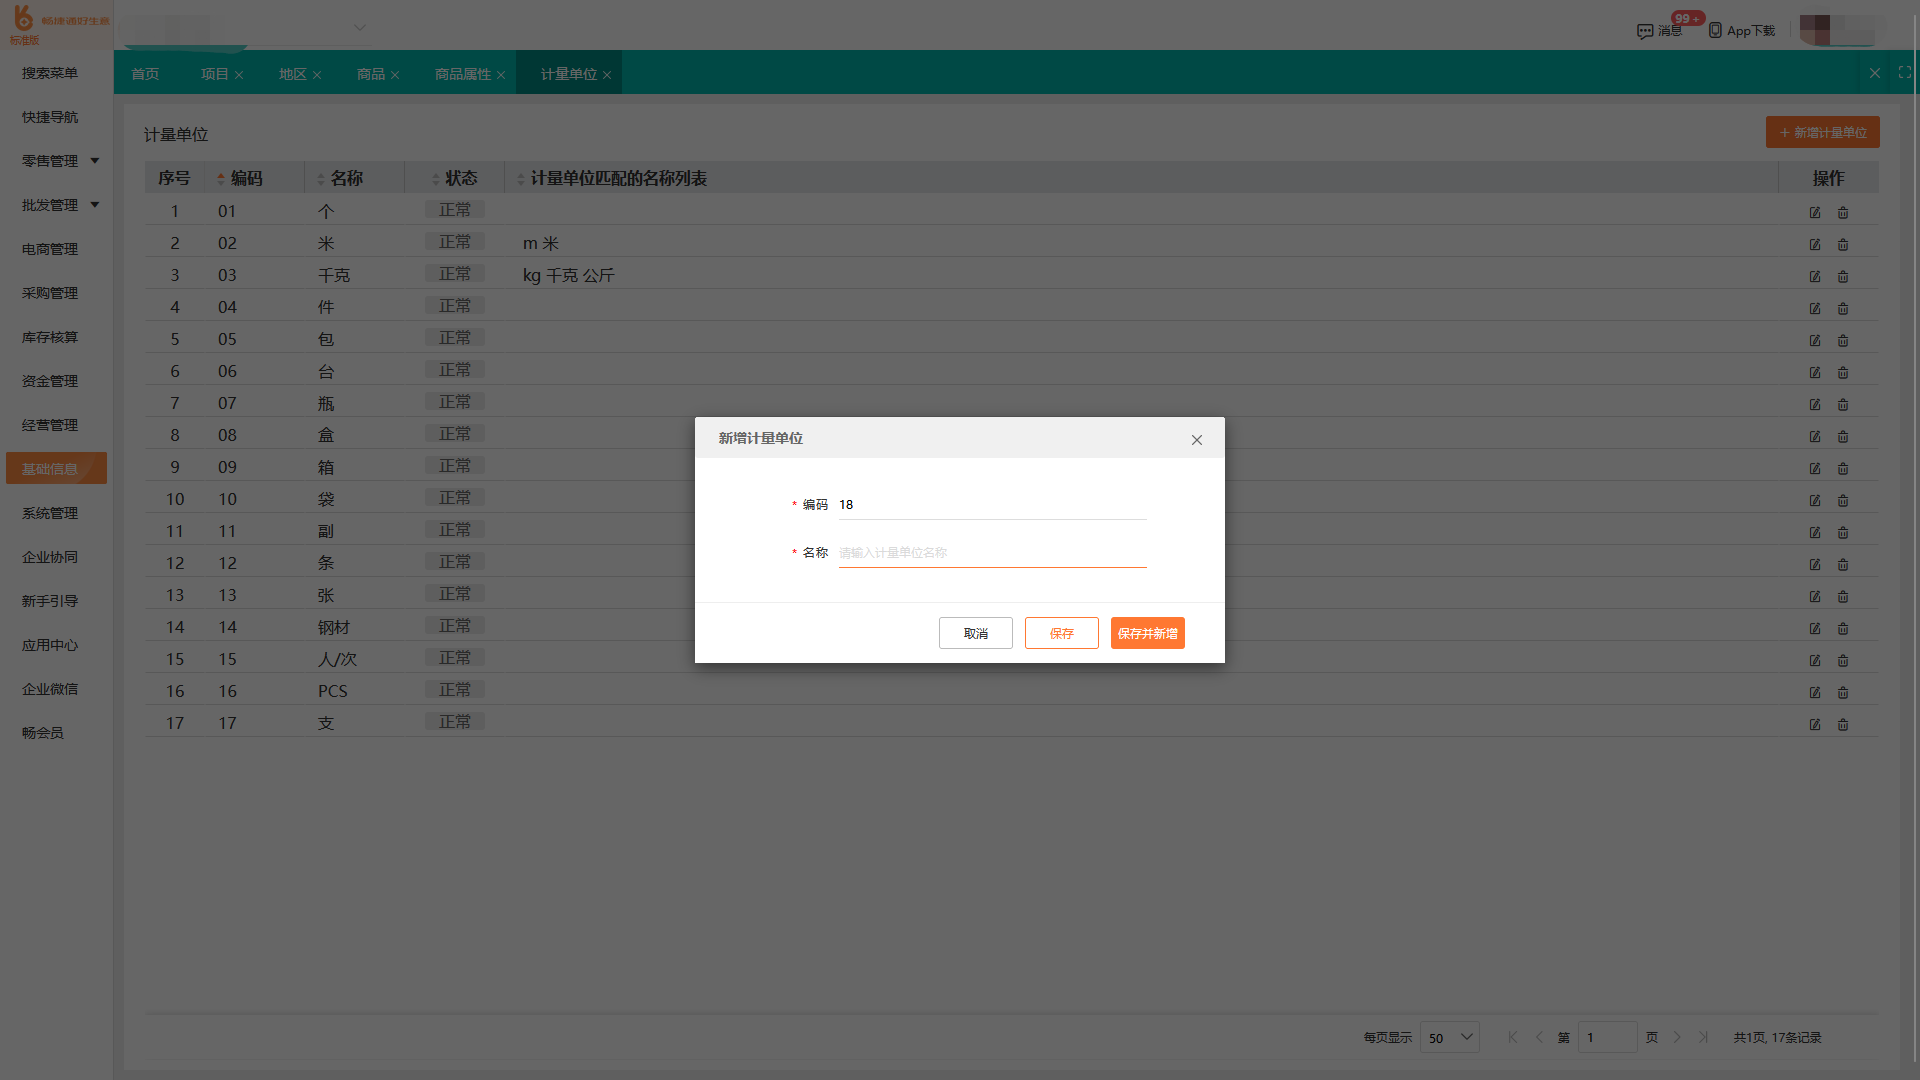Click the edit icon for row 1
The image size is (1920, 1080).
pyautogui.click(x=1815, y=211)
